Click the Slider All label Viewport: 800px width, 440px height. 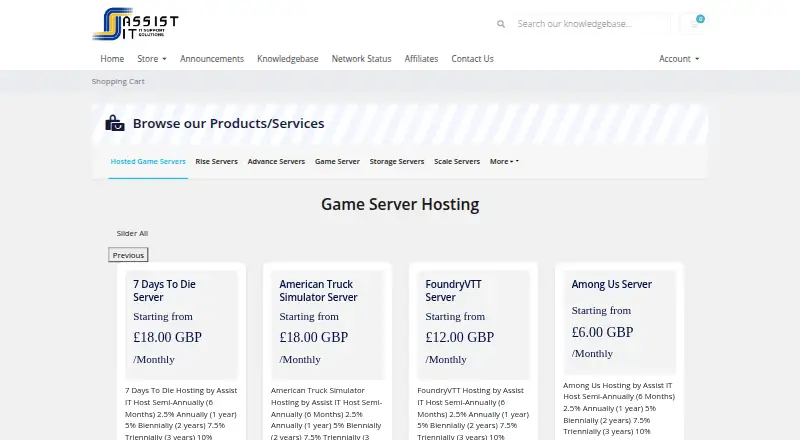[132, 233]
